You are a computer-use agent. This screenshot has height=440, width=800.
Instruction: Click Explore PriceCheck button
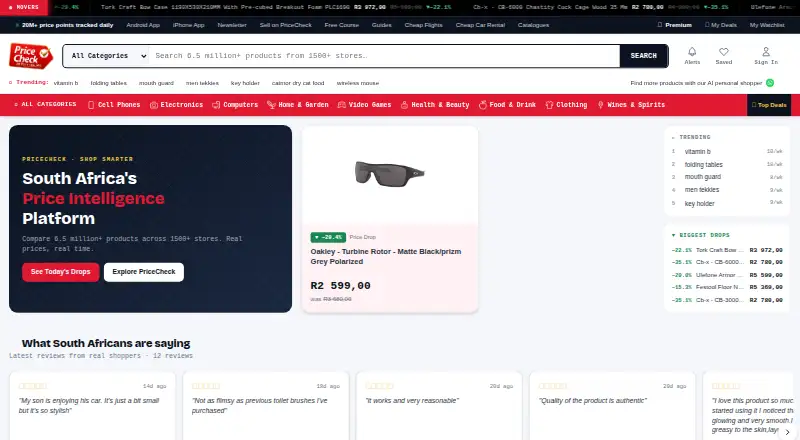click(144, 272)
